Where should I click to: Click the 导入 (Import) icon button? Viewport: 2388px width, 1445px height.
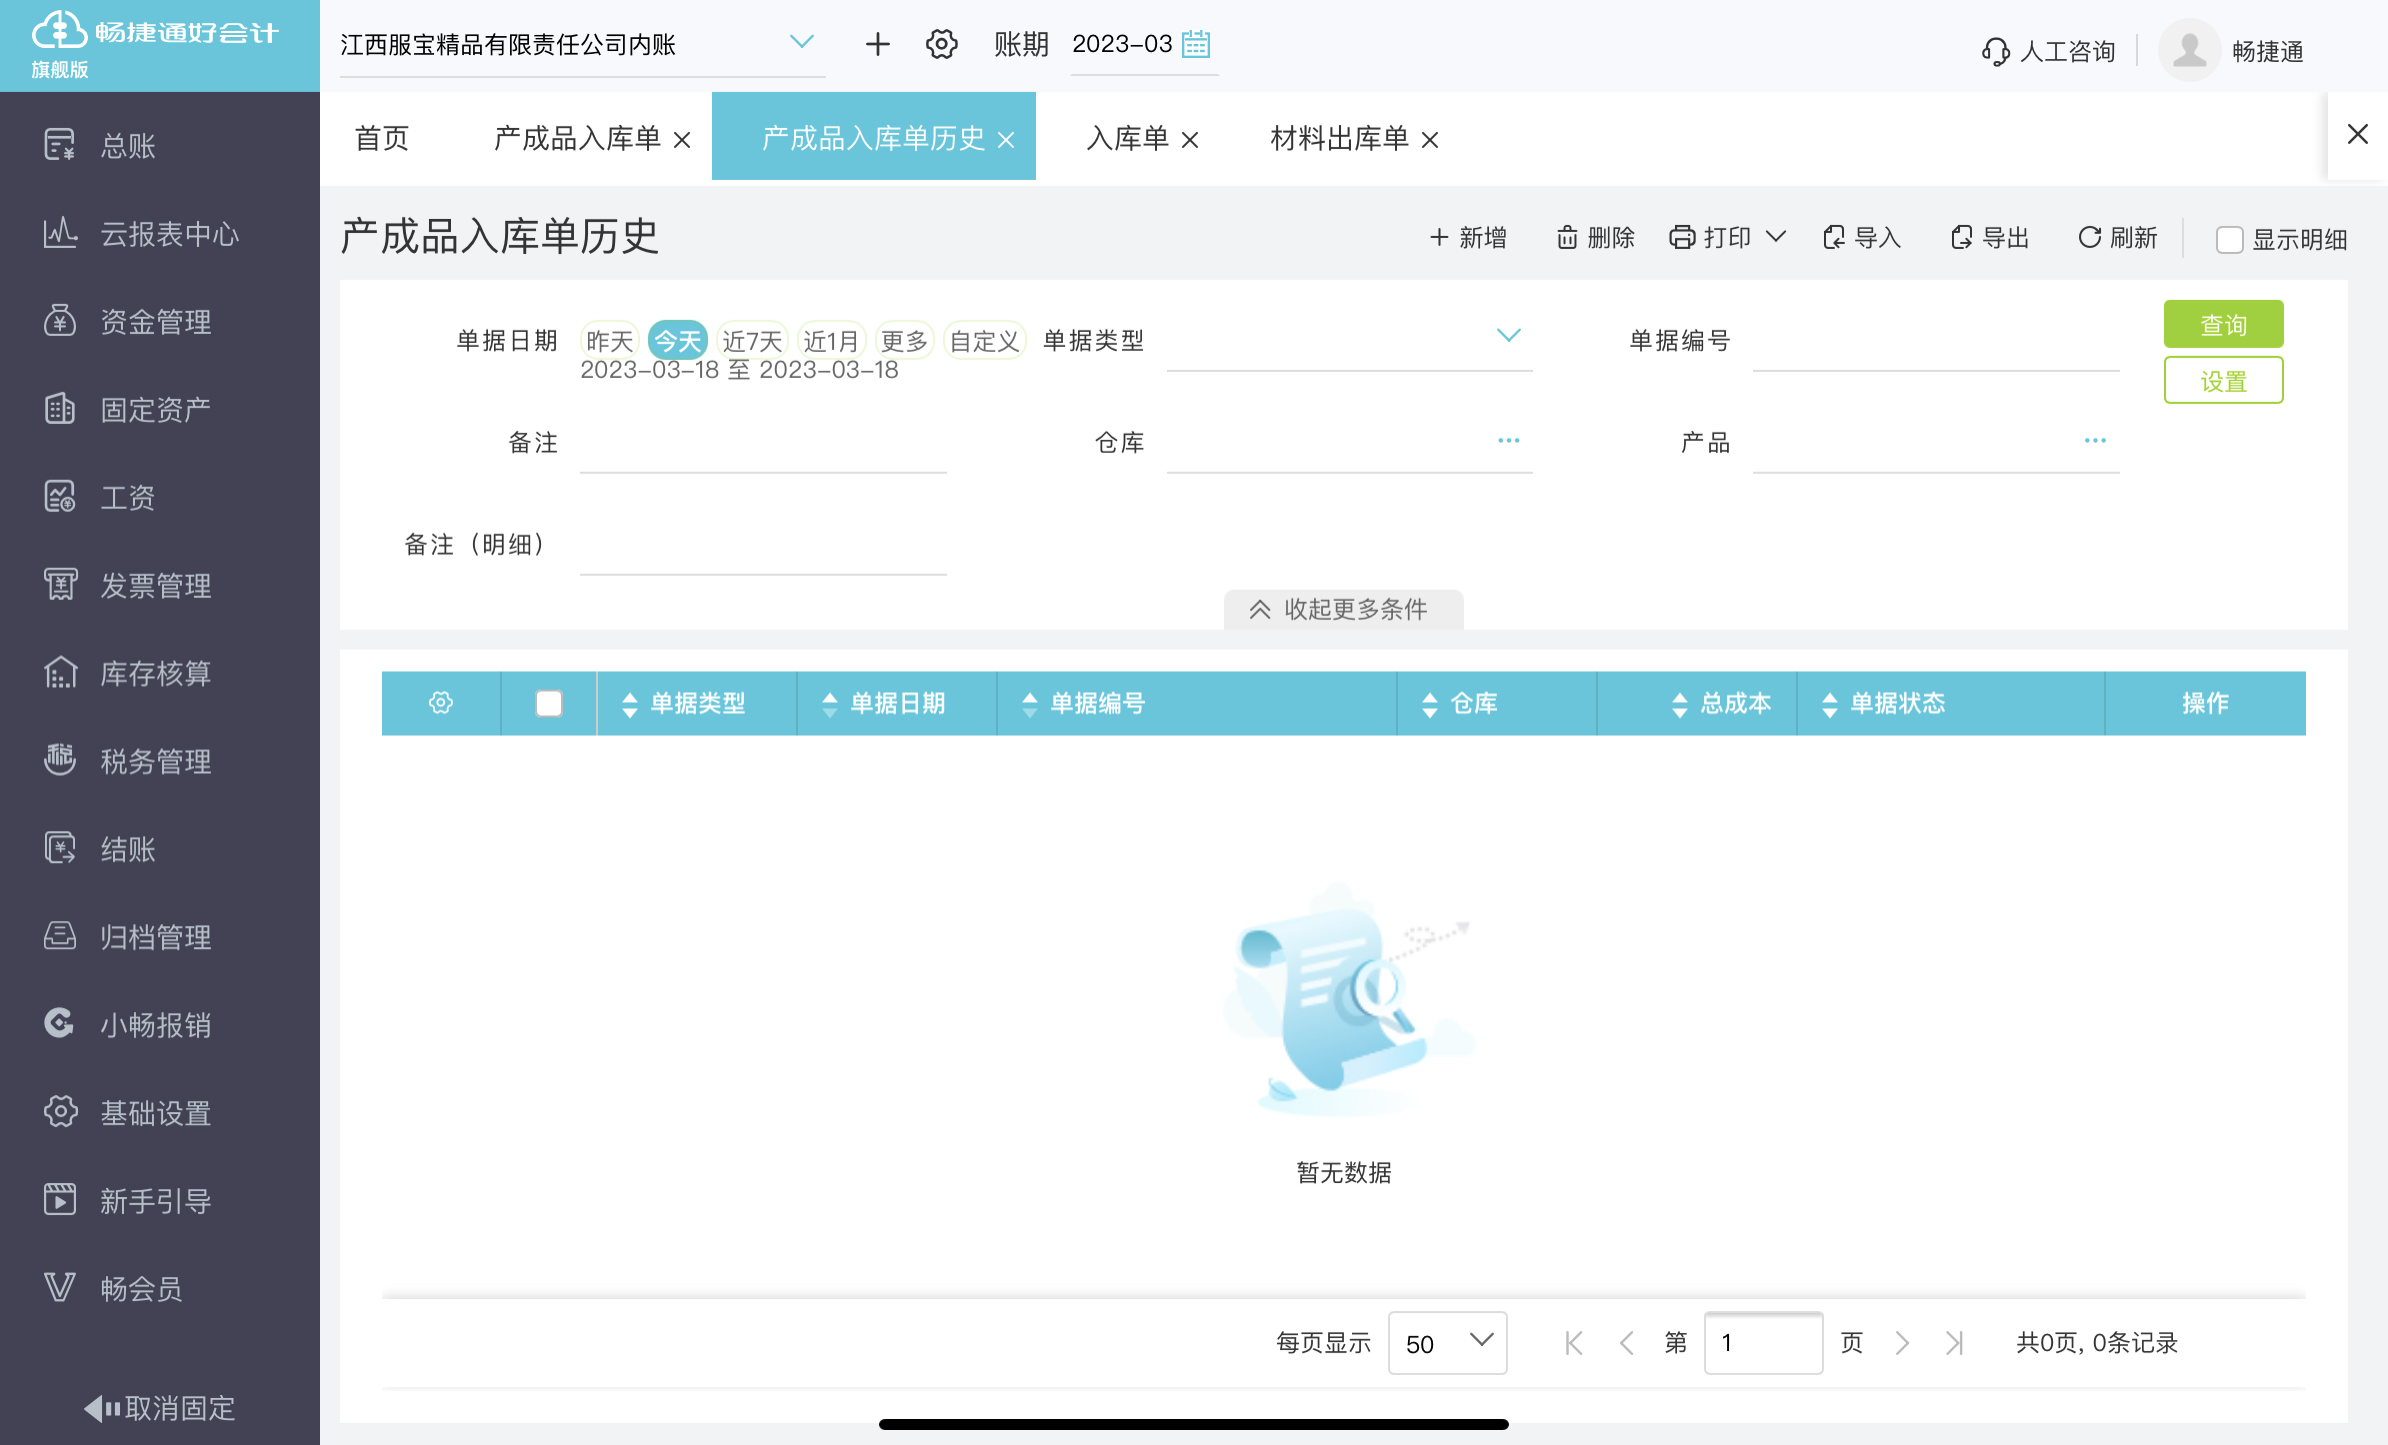pyautogui.click(x=1859, y=237)
